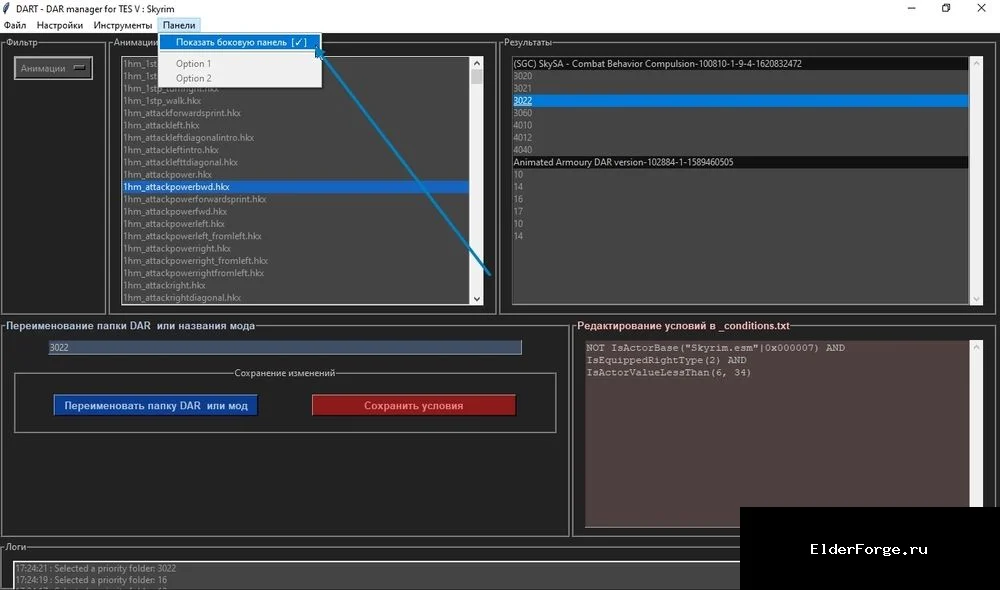Select priority folder 4012 in results

pos(523,138)
